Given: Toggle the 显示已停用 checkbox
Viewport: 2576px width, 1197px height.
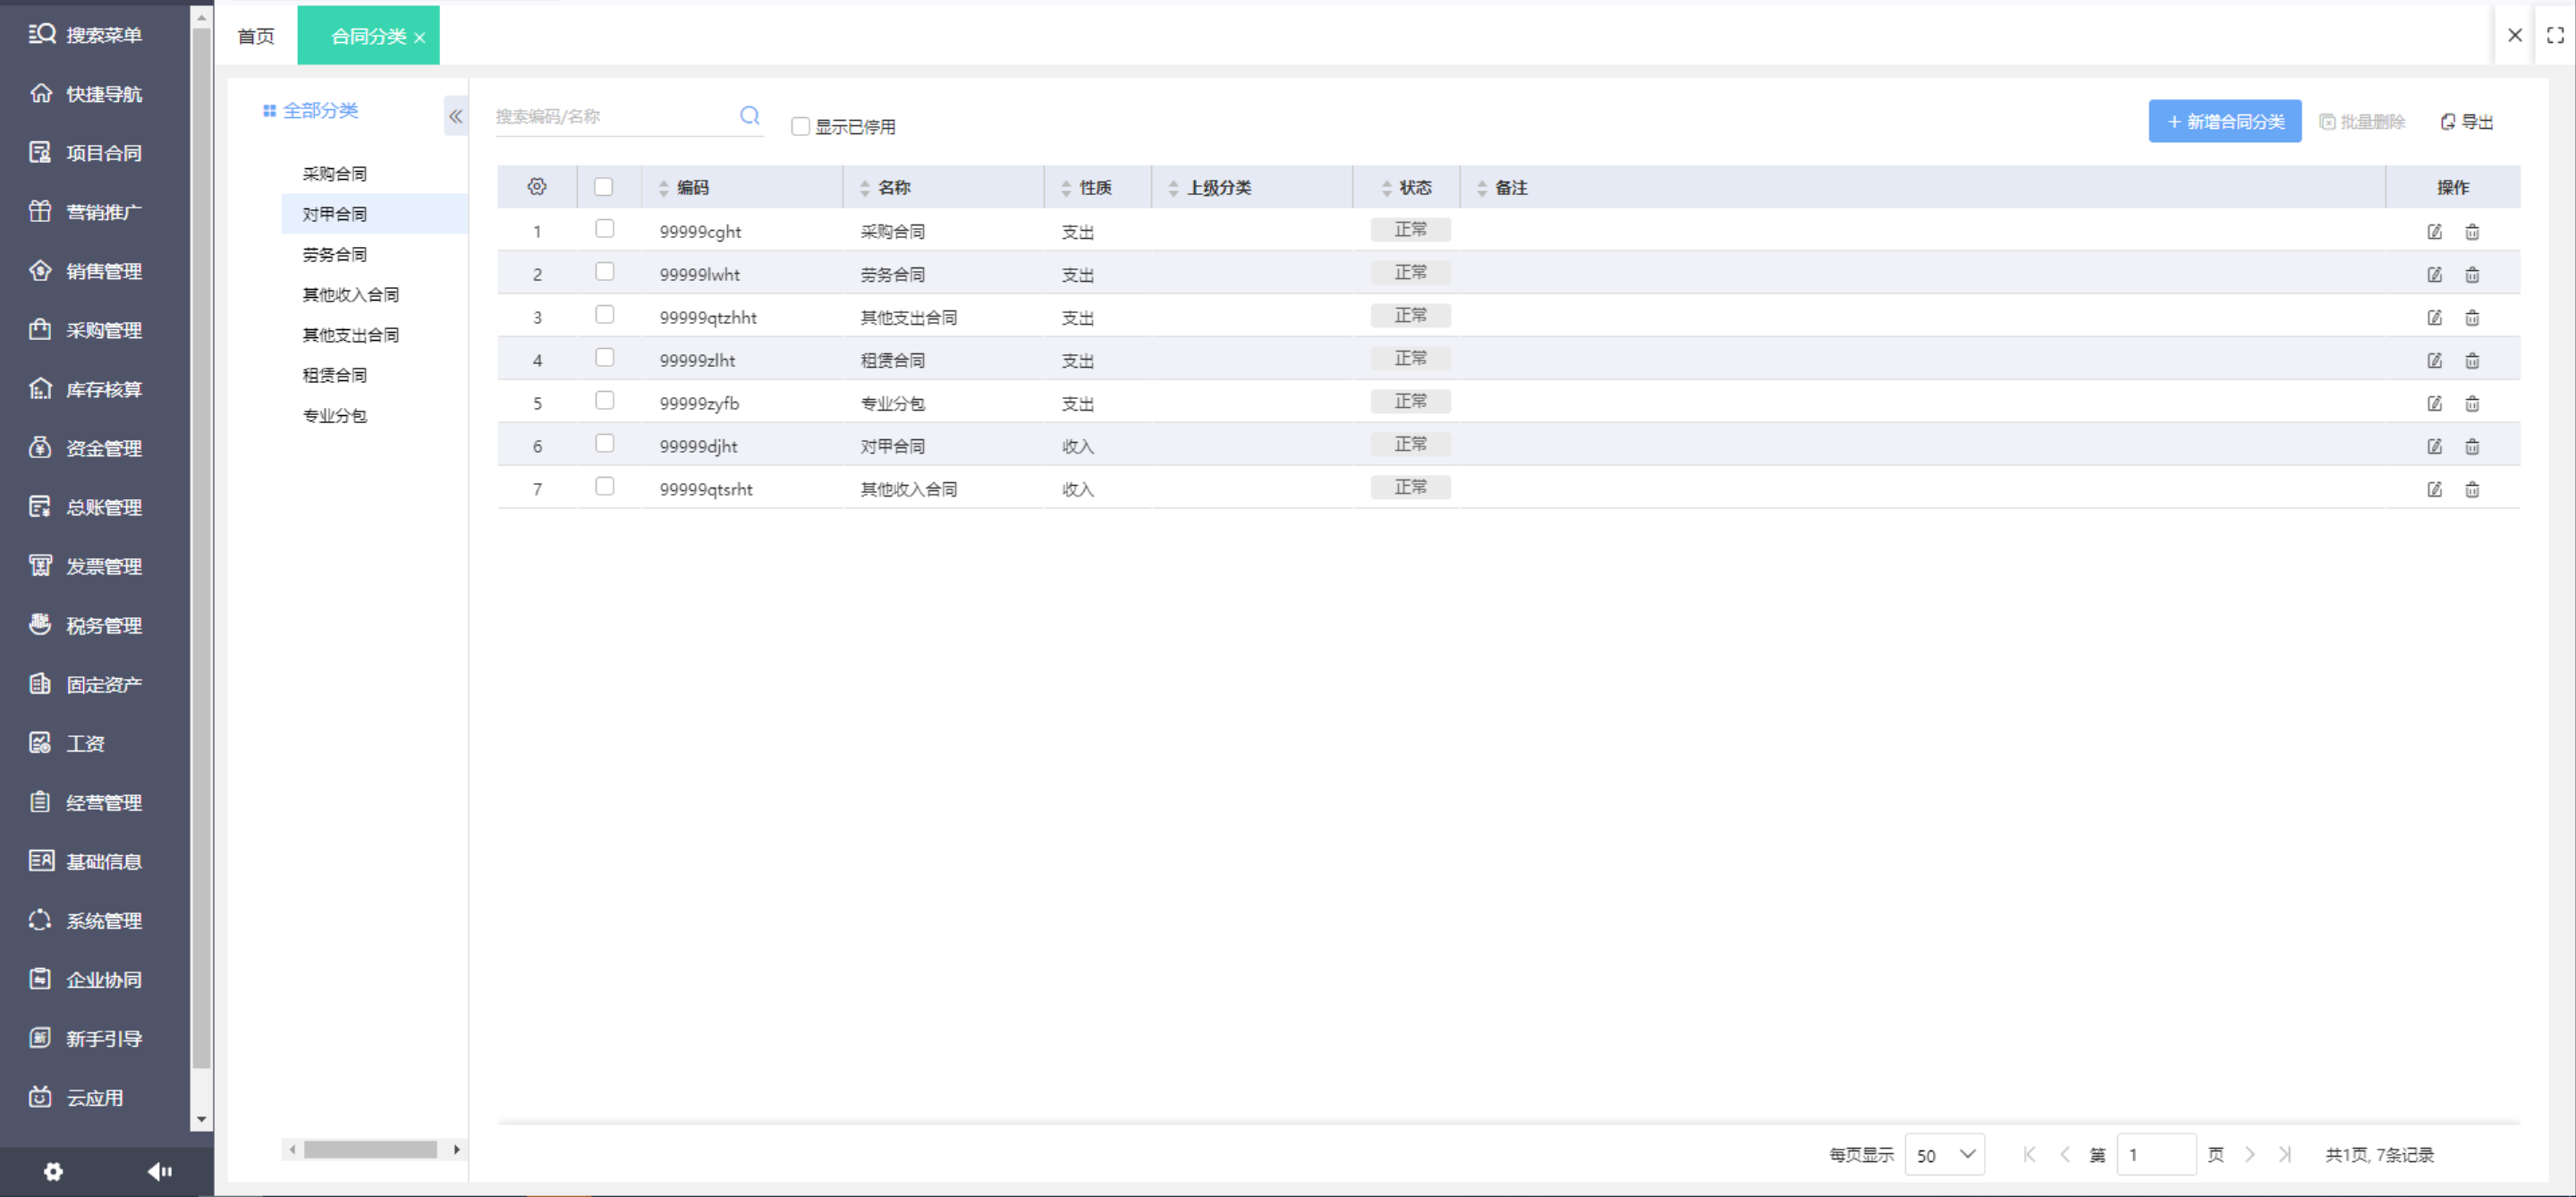Looking at the screenshot, I should [800, 125].
